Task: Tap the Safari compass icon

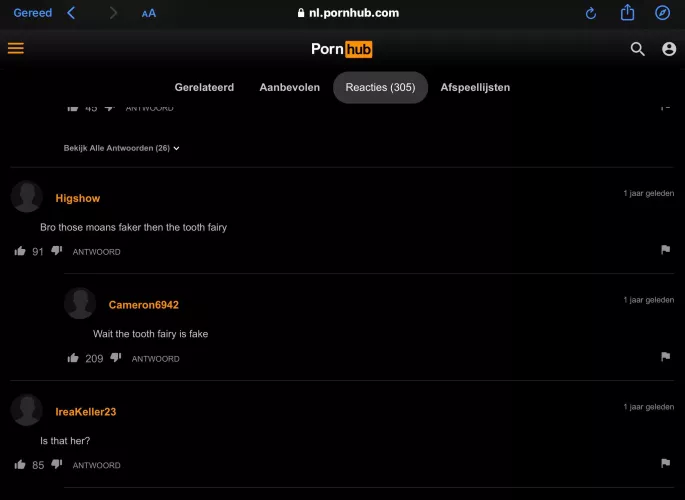Action: tap(662, 13)
